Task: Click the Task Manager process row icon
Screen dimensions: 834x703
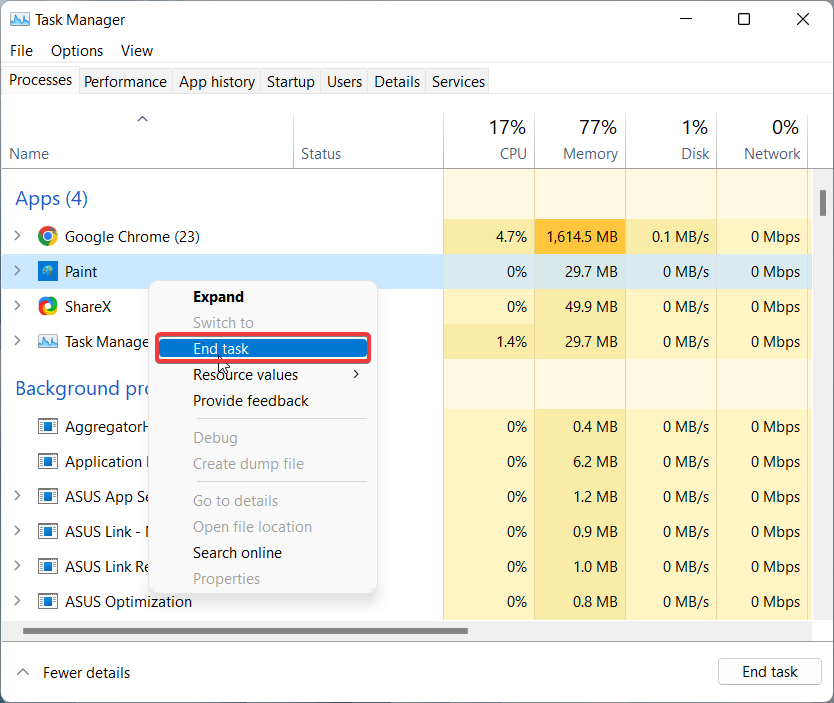Action: pos(47,342)
